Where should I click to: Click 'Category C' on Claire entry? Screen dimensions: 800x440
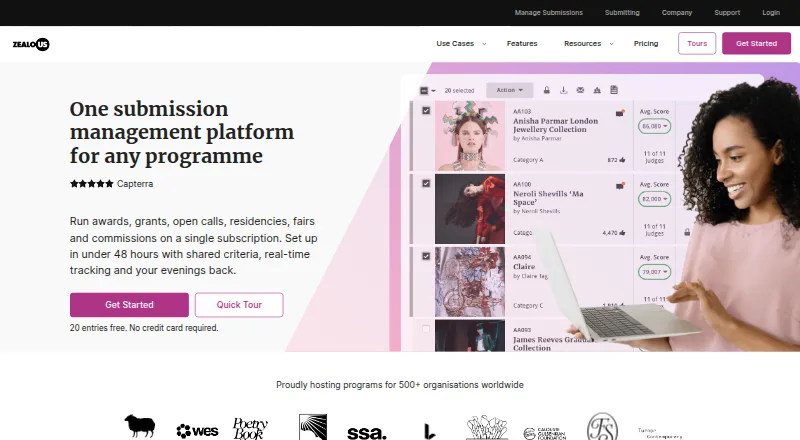coord(528,305)
